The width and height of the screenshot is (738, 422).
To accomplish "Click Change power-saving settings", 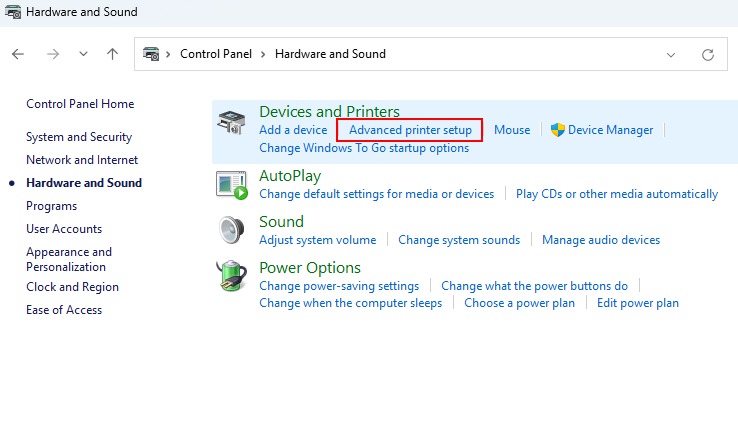I will click(x=339, y=286).
